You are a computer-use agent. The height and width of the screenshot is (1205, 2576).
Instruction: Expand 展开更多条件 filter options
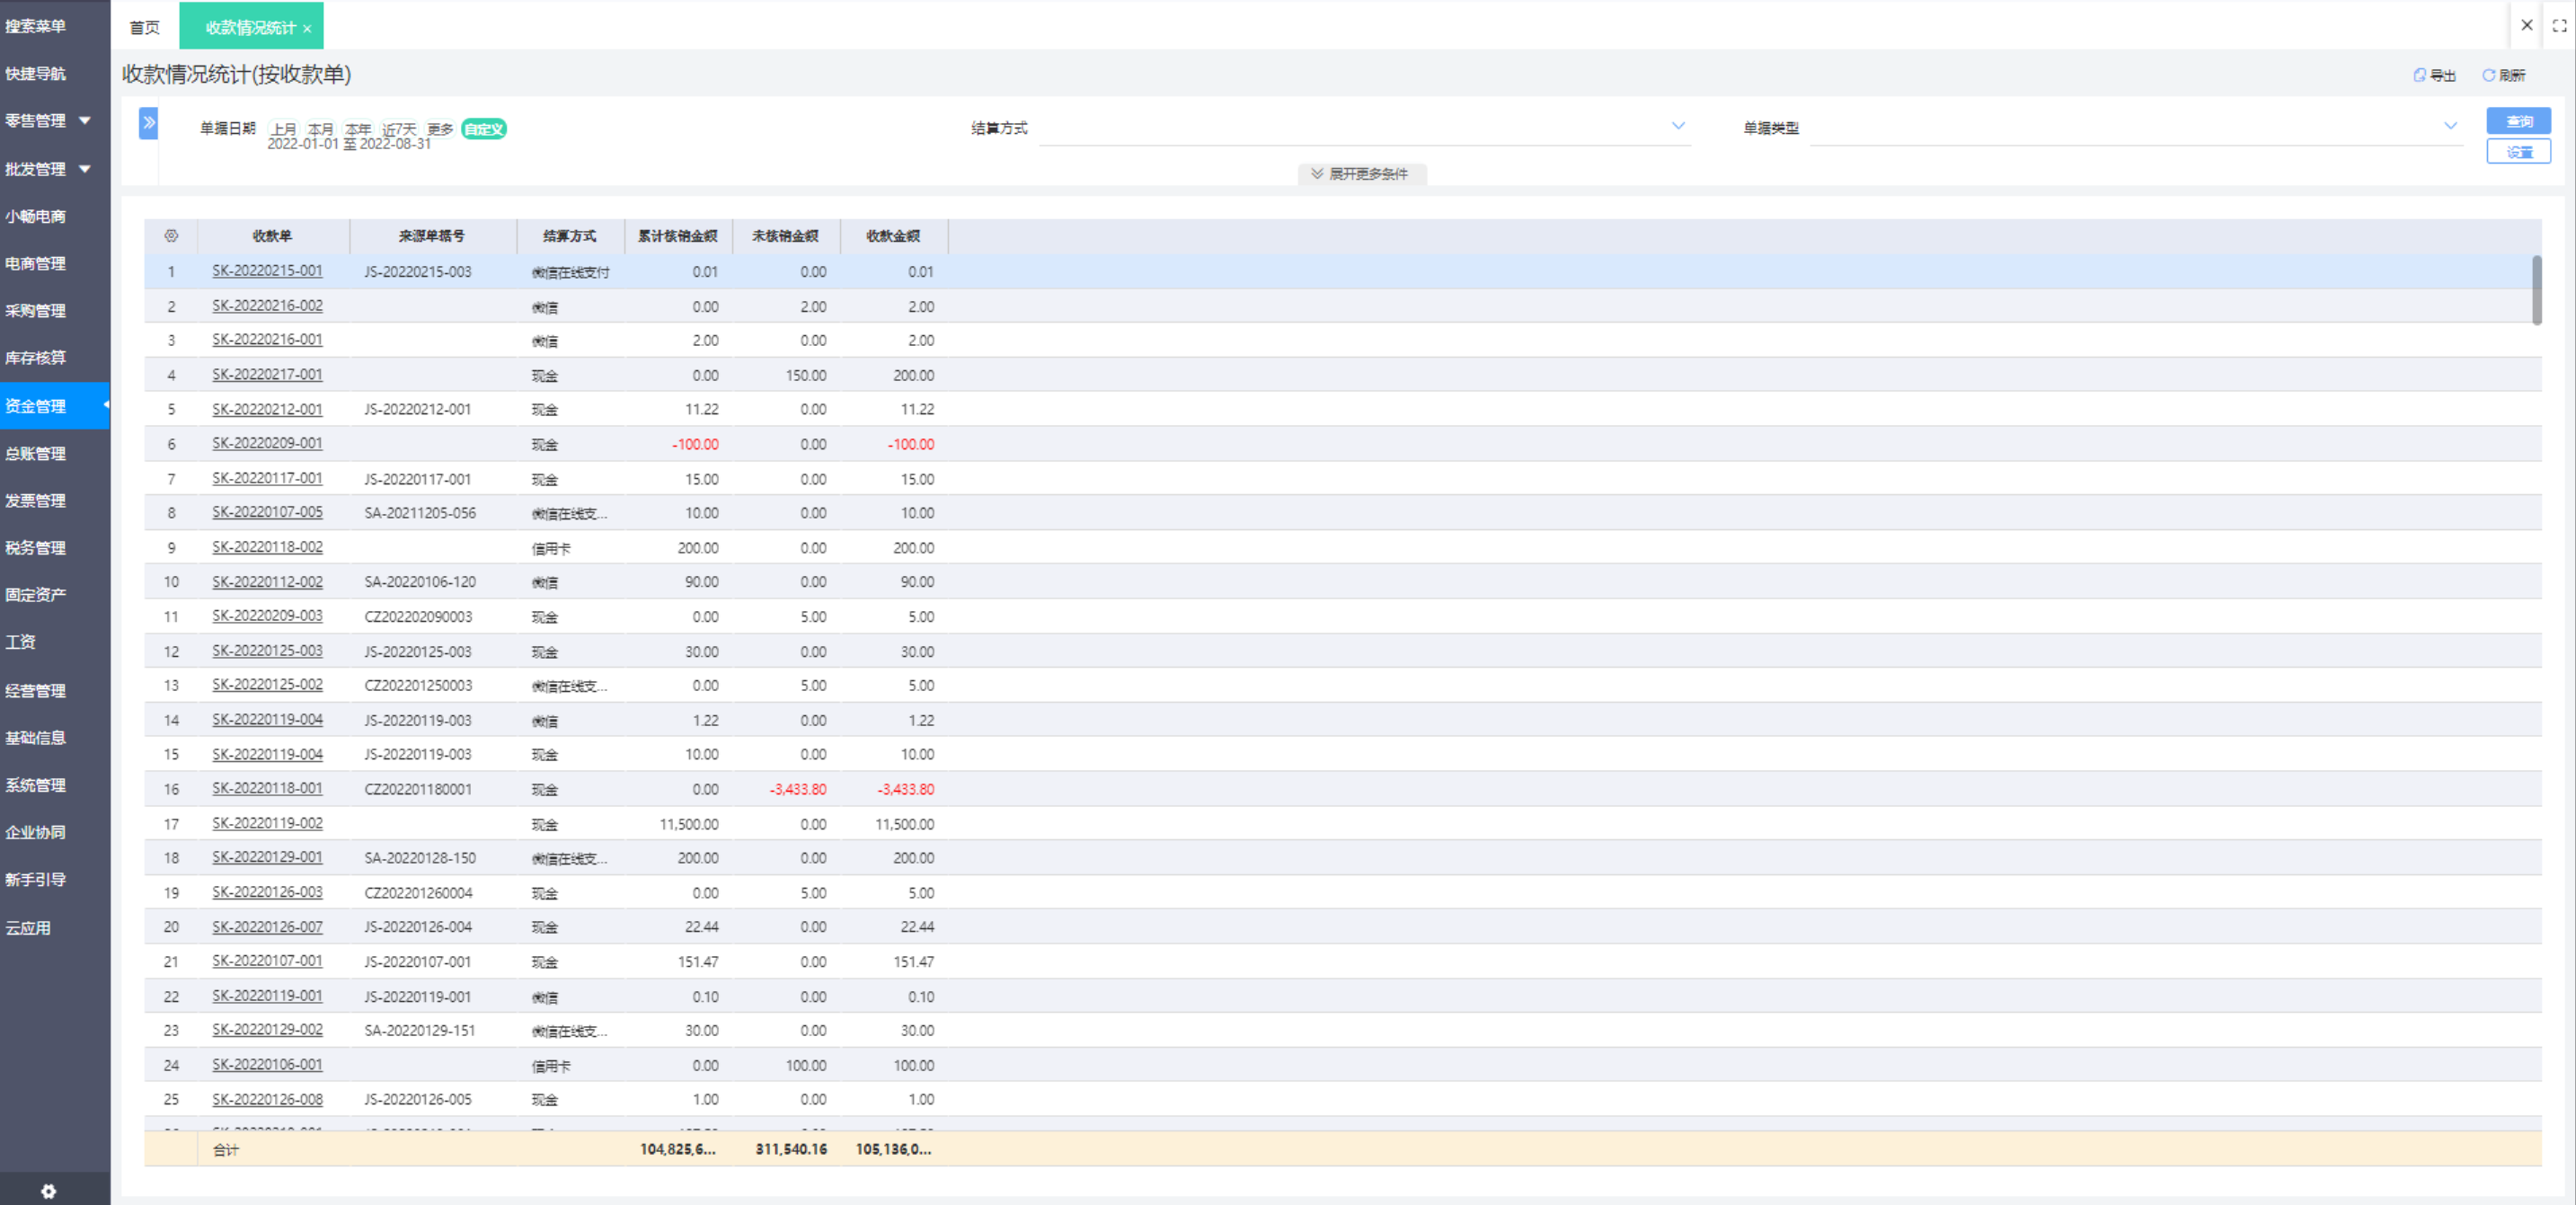1364,171
